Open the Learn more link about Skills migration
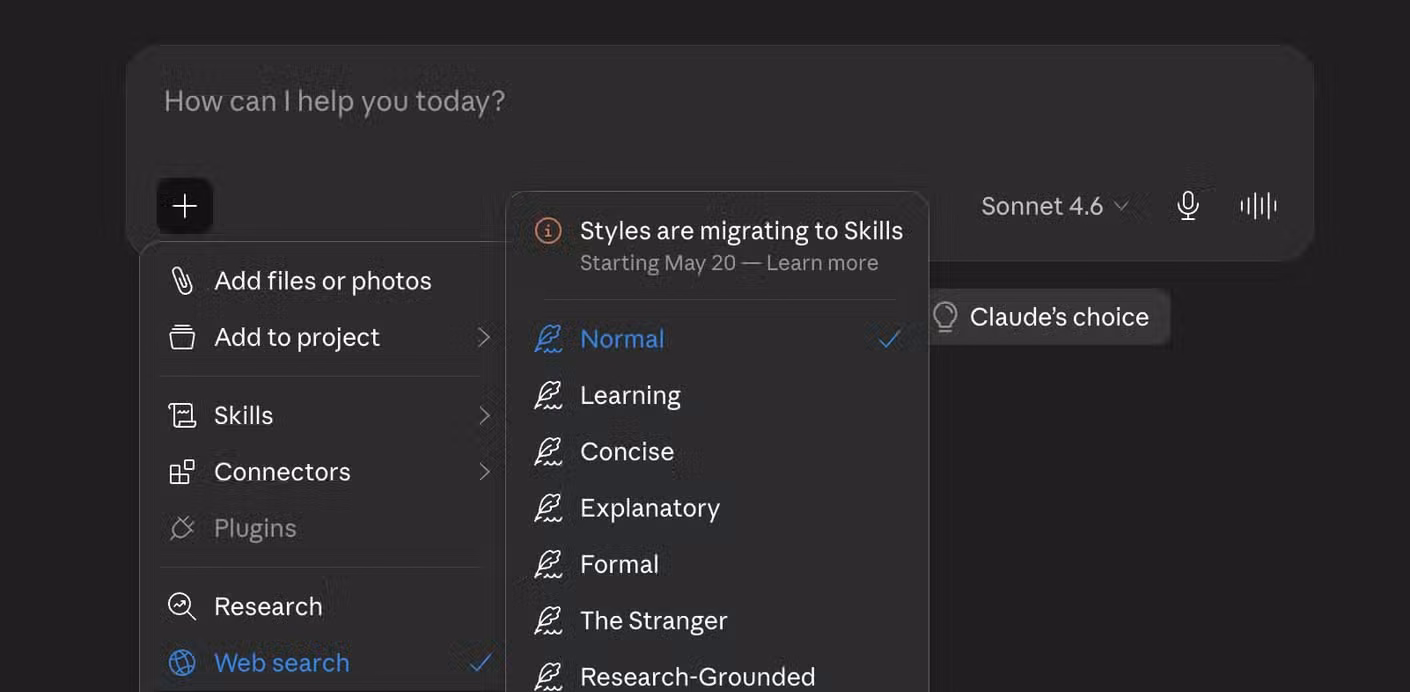Image resolution: width=1410 pixels, height=692 pixels. [x=822, y=263]
